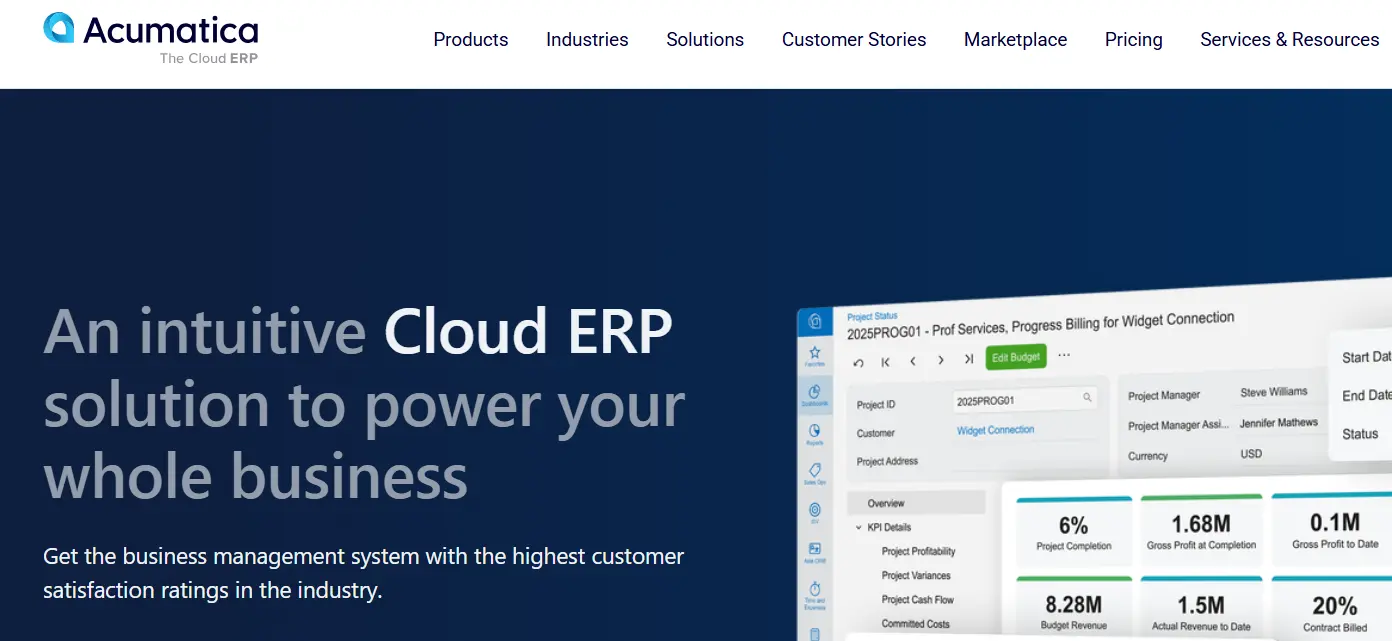
Task: Open Services & Resources menu
Action: (1289, 40)
